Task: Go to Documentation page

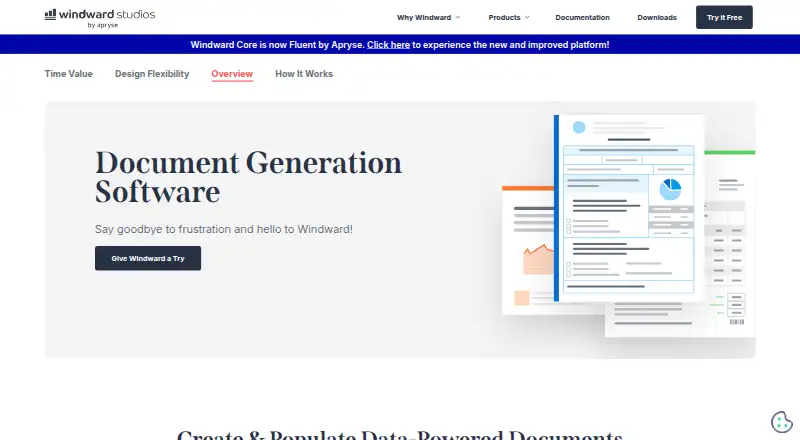Action: click(582, 17)
